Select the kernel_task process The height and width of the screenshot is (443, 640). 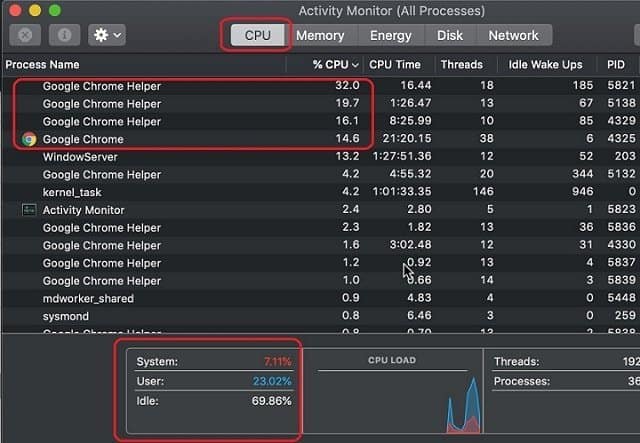click(x=72, y=192)
